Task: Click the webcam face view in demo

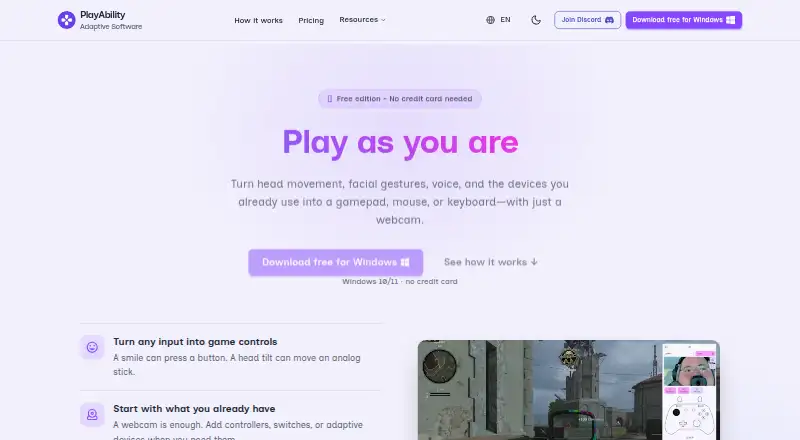Action: tap(689, 371)
